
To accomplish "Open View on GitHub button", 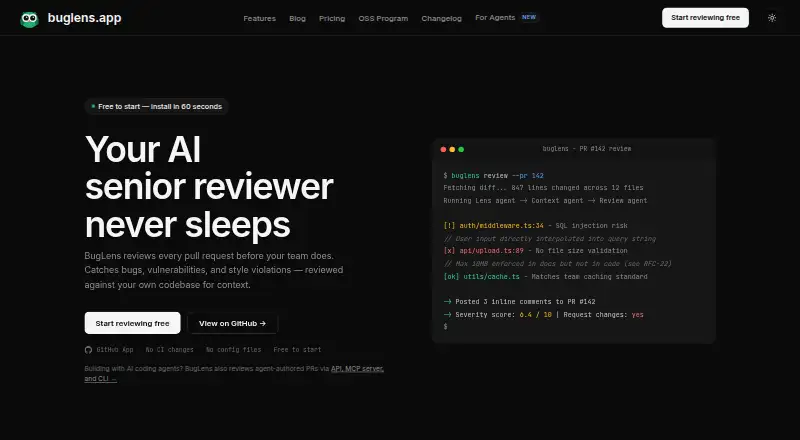I will pyautogui.click(x=233, y=323).
